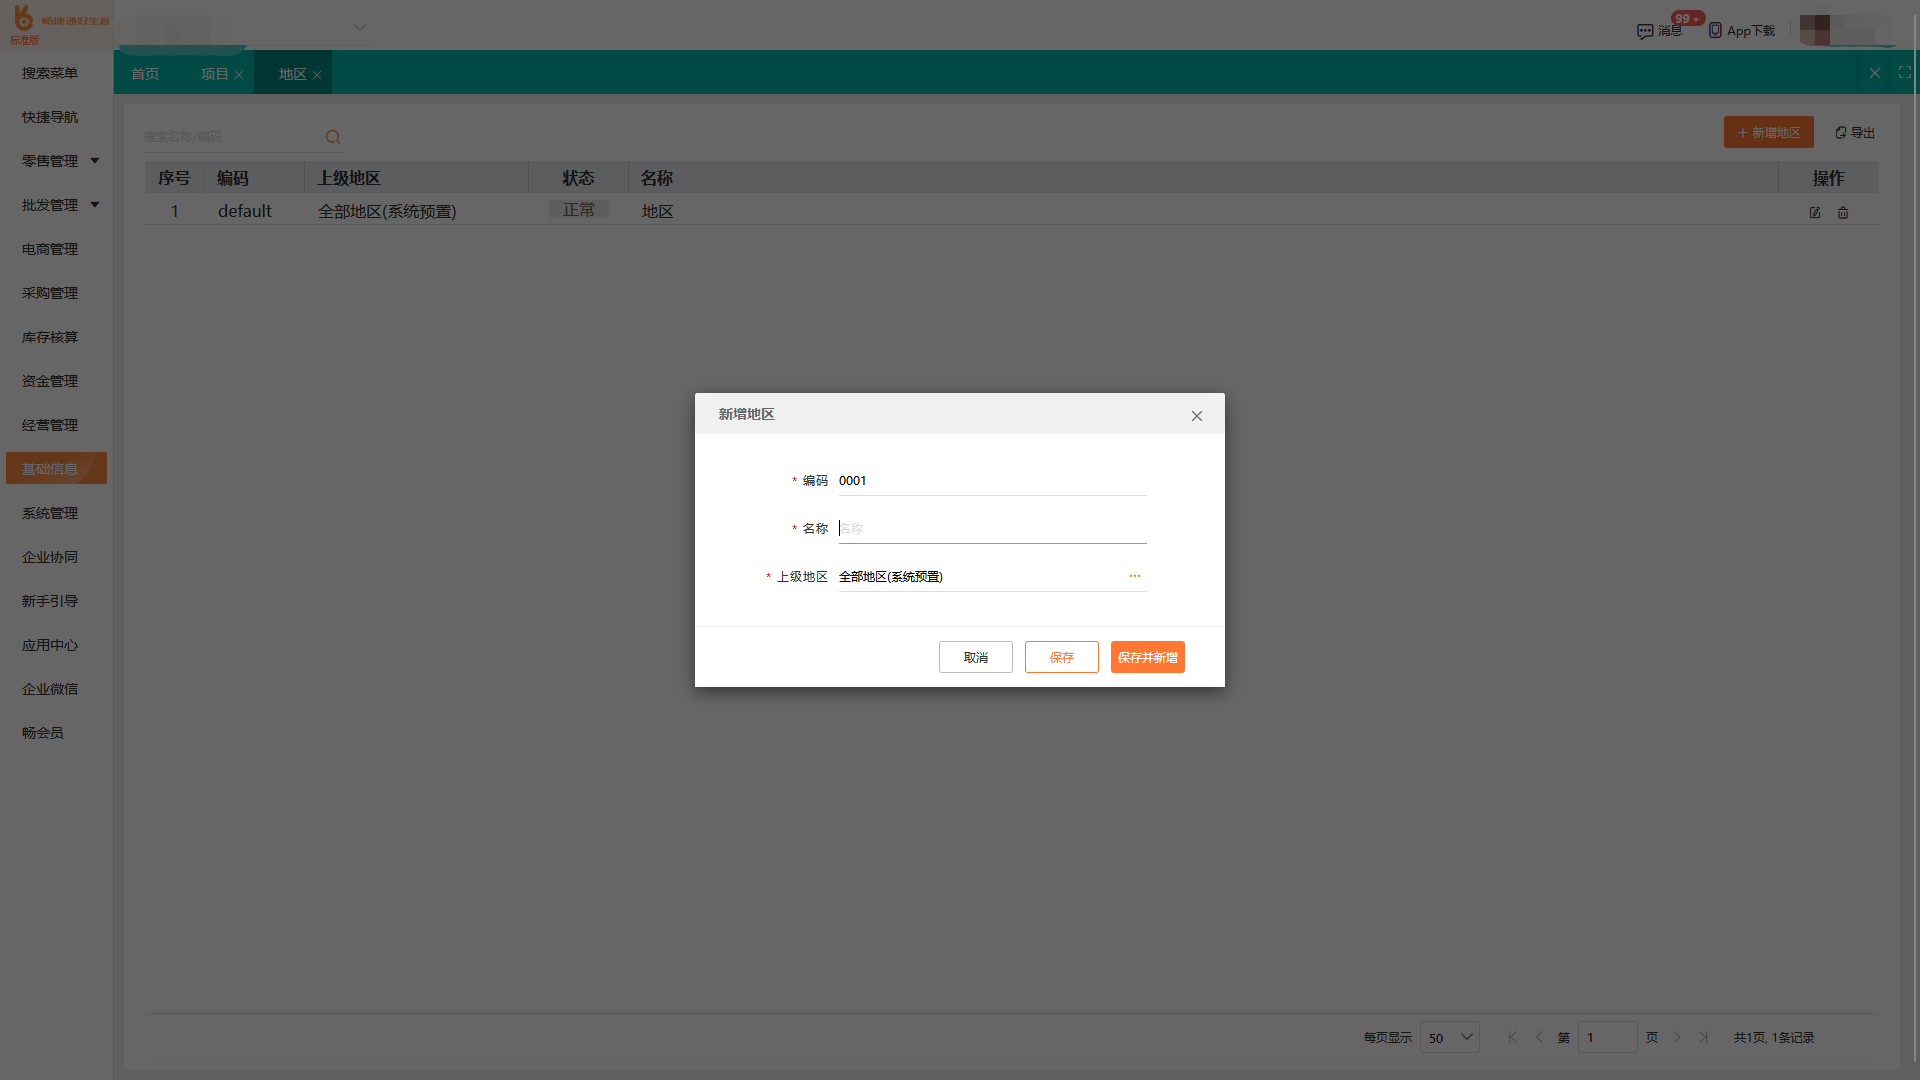Click the 基础信息 sidebar icon

[53, 468]
